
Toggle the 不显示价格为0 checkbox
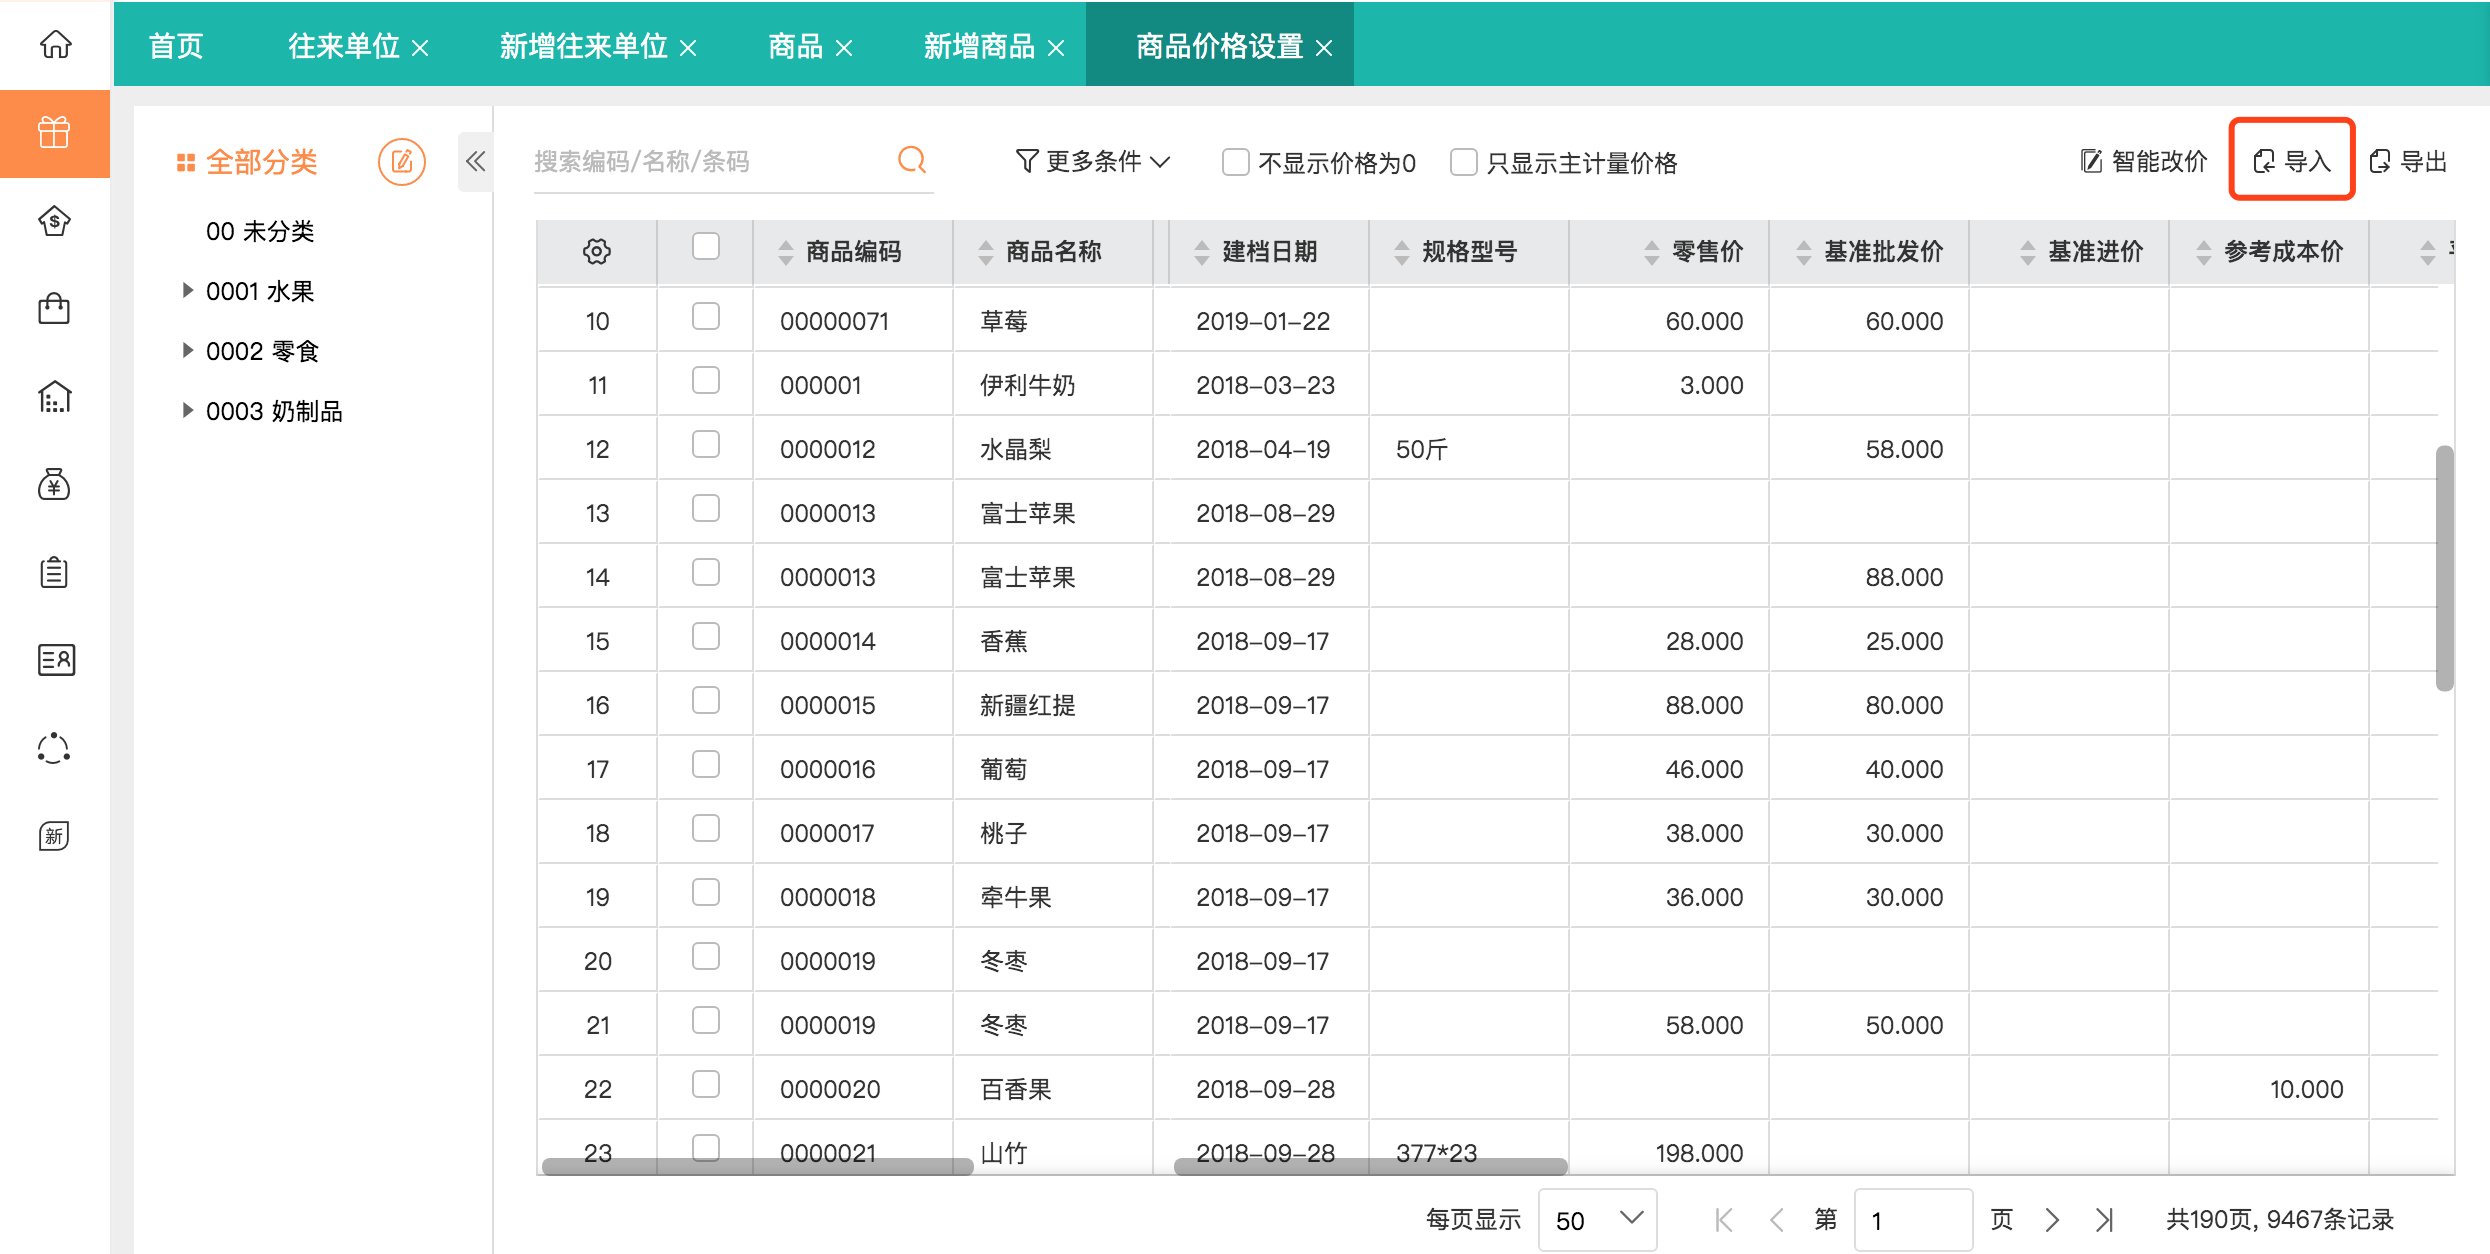(x=1241, y=158)
